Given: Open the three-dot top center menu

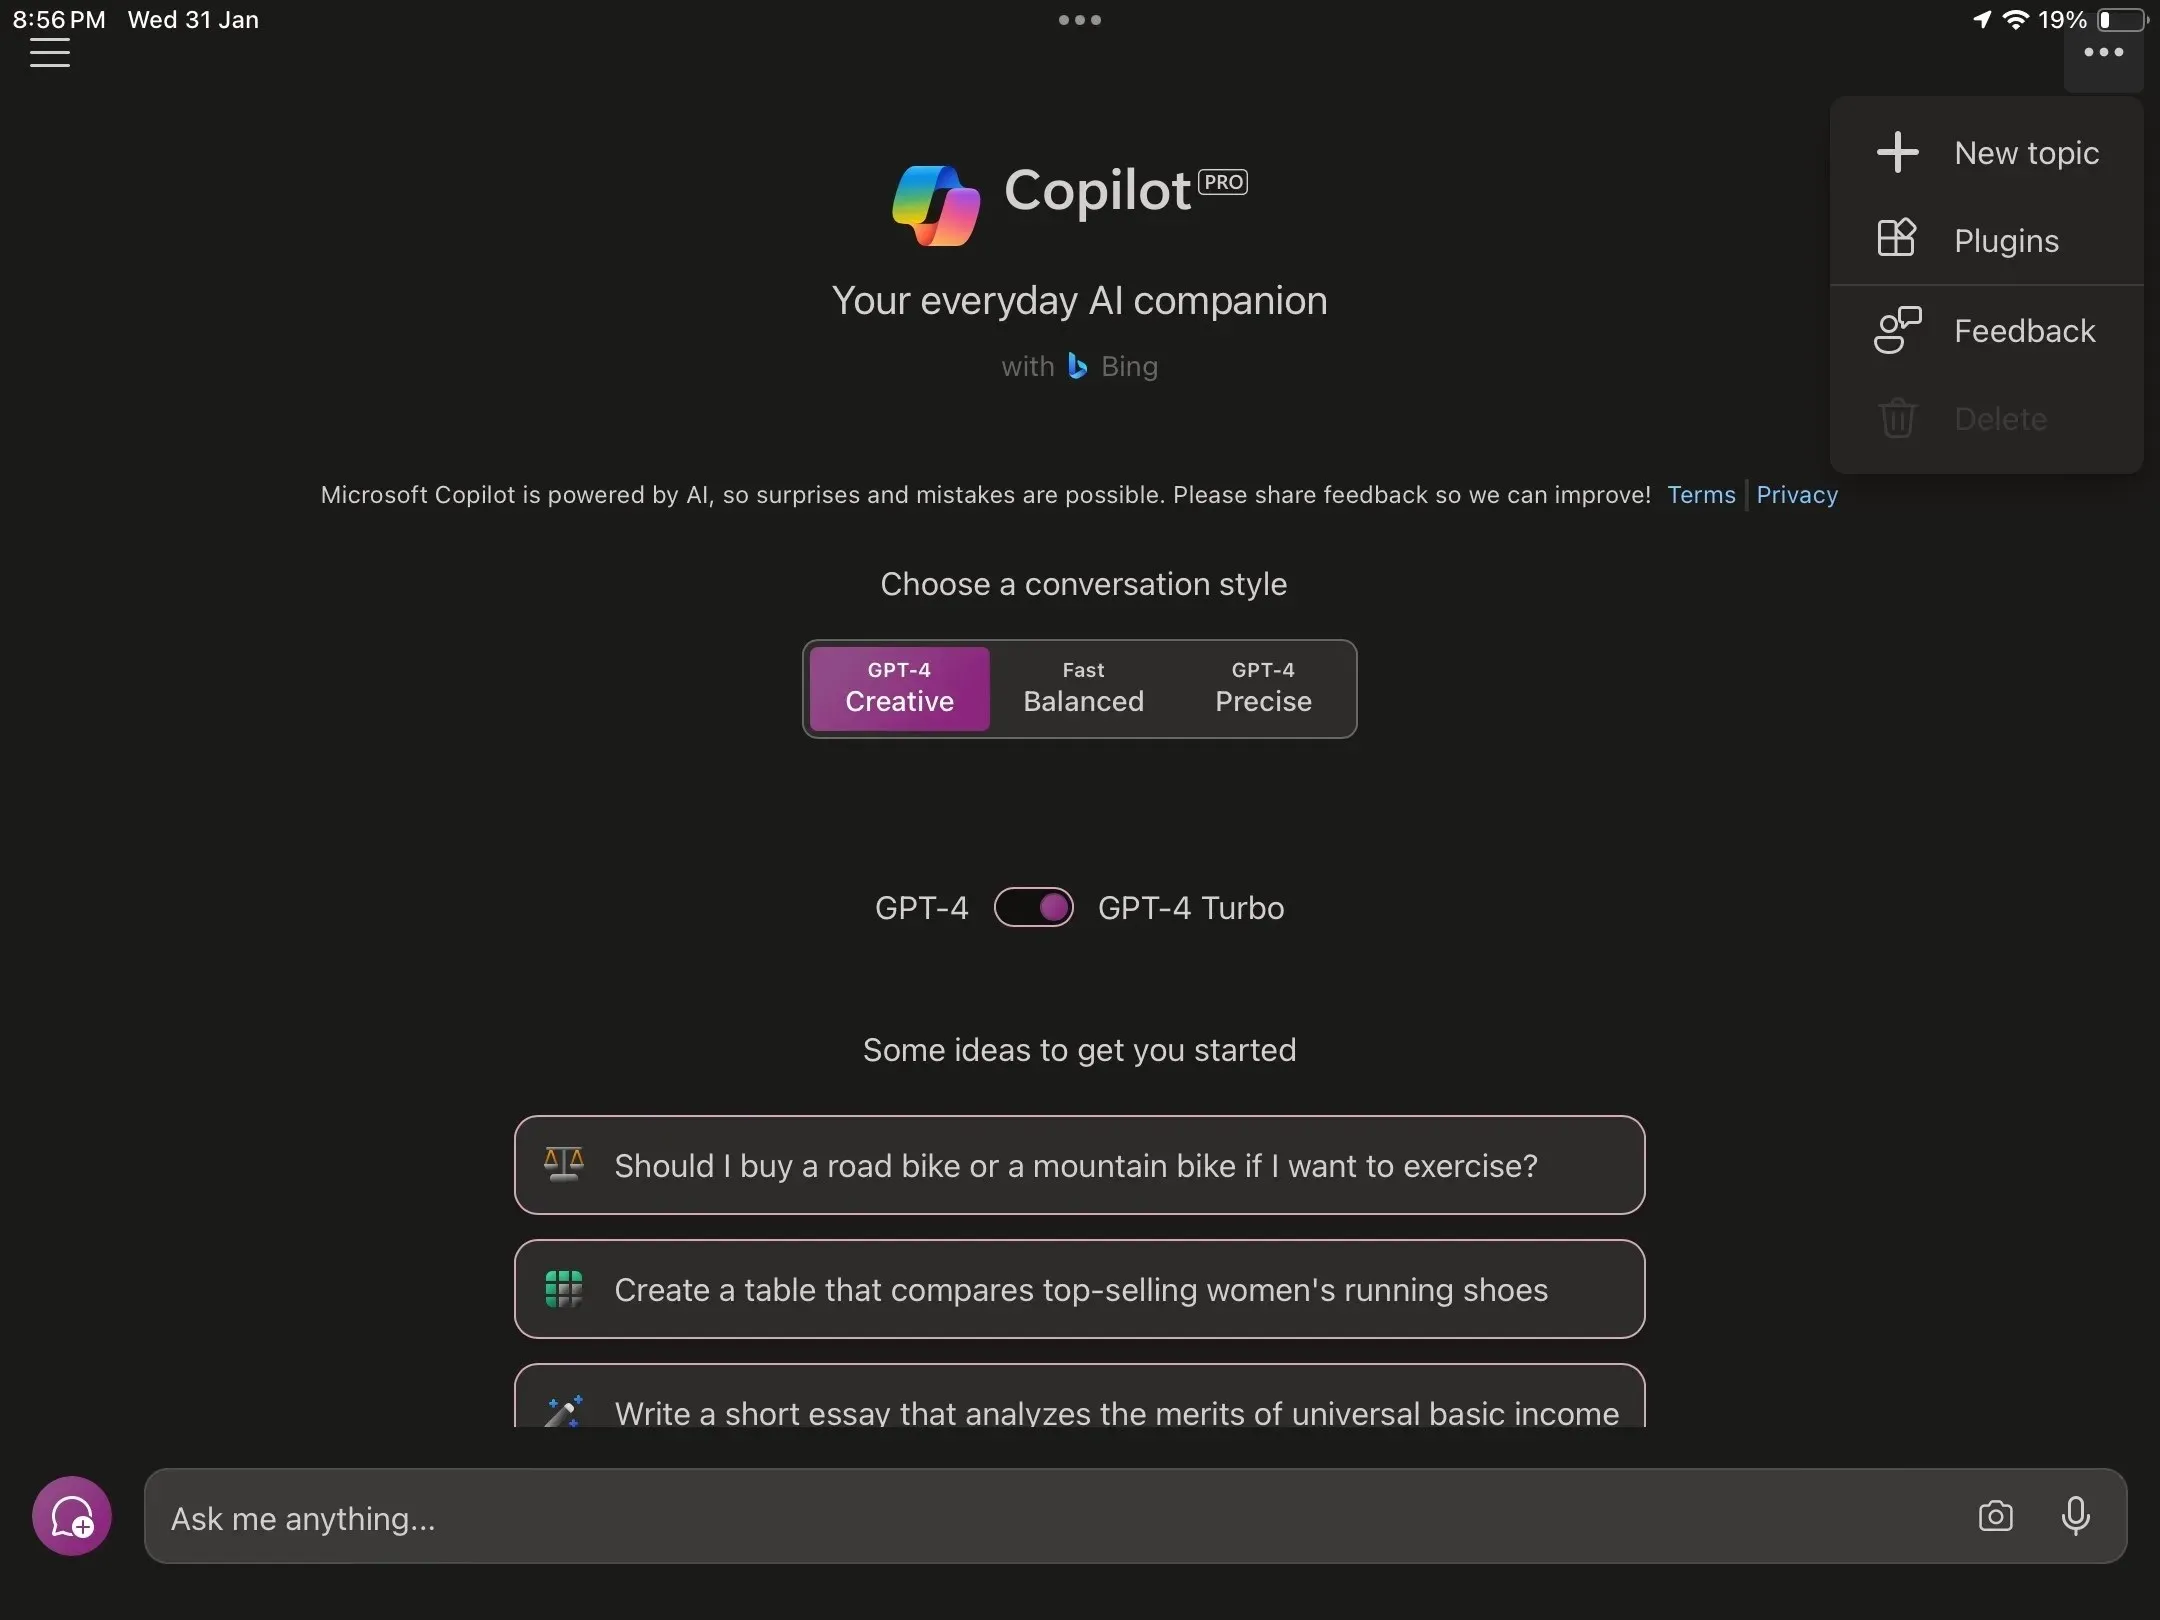Looking at the screenshot, I should [x=1078, y=19].
